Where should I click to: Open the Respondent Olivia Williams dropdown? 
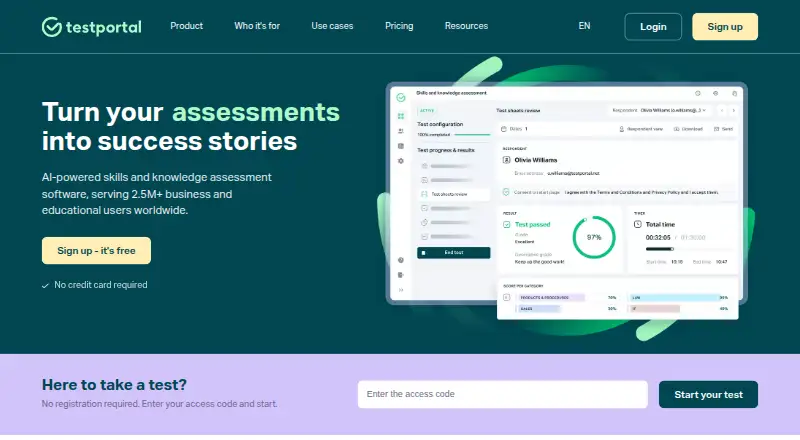(660, 110)
